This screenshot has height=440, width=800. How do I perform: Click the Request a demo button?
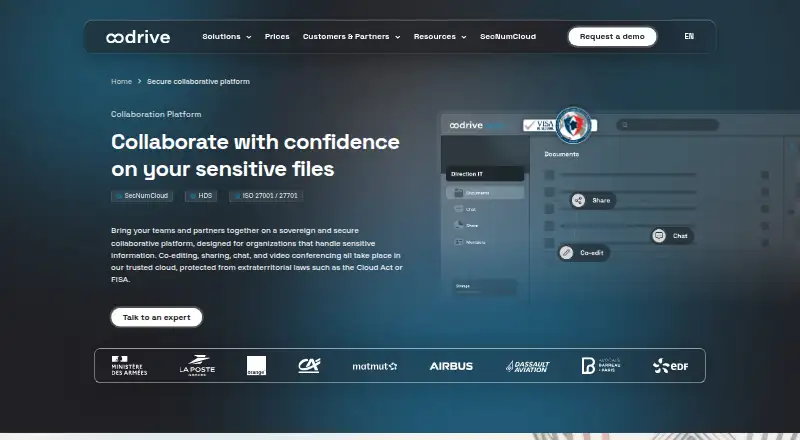612,37
